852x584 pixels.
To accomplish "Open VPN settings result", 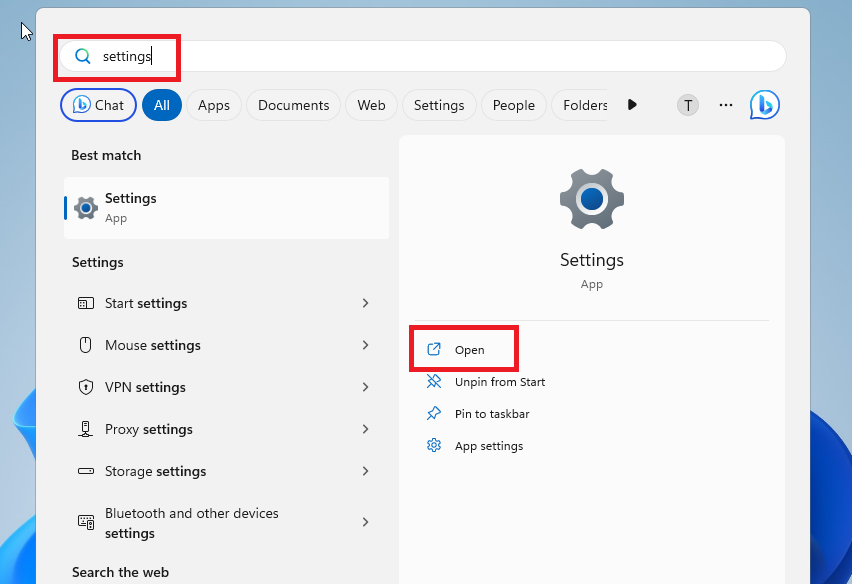I will [227, 387].
